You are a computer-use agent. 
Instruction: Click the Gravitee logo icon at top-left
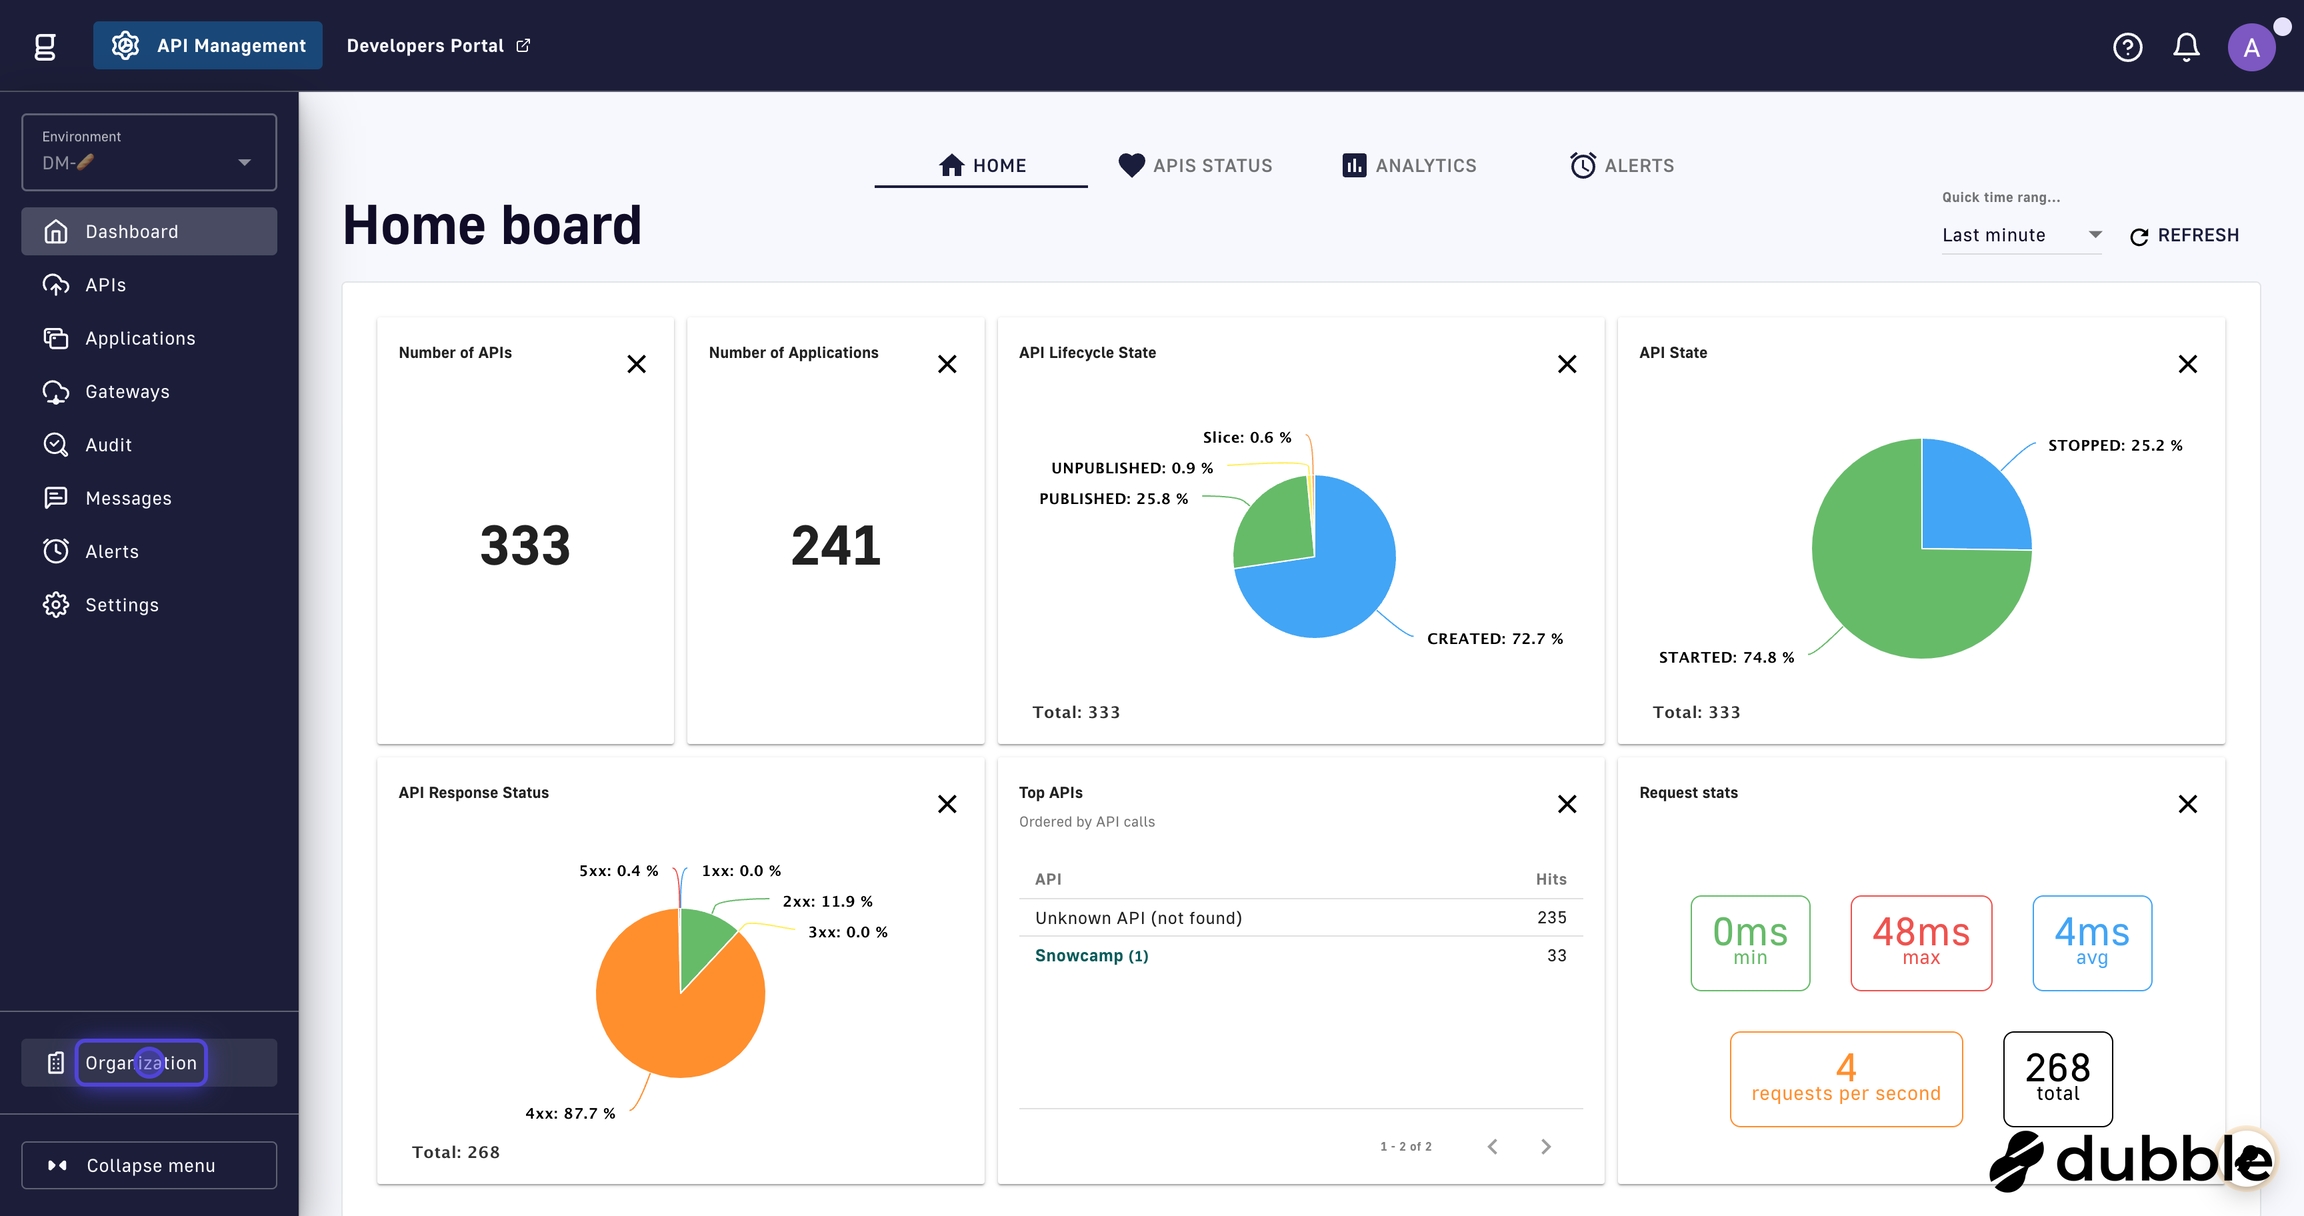click(45, 46)
